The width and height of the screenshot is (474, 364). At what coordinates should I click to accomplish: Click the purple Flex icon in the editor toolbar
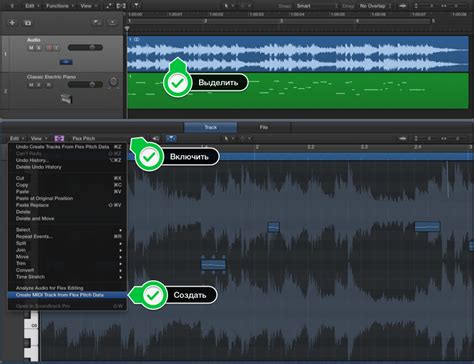click(x=59, y=138)
